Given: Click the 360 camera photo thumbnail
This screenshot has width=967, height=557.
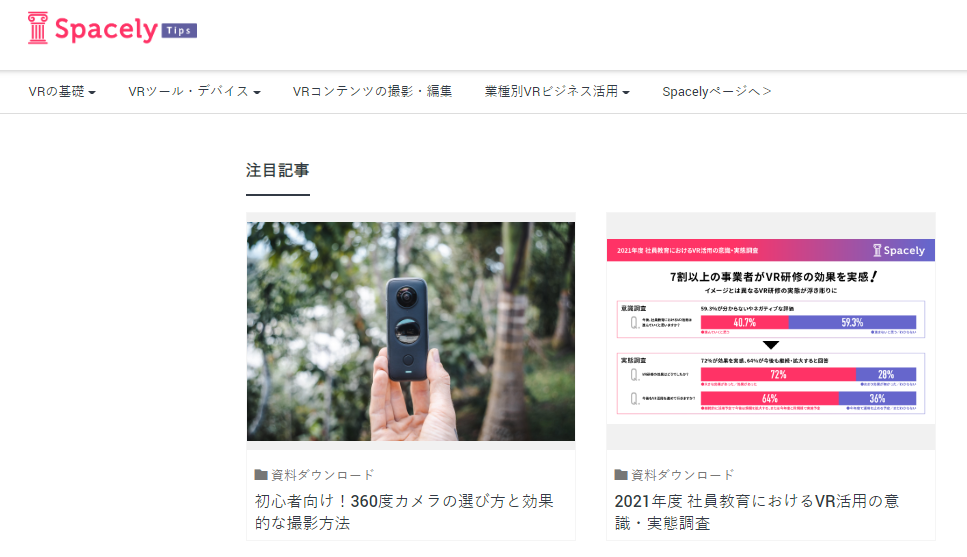Looking at the screenshot, I should click(x=411, y=331).
